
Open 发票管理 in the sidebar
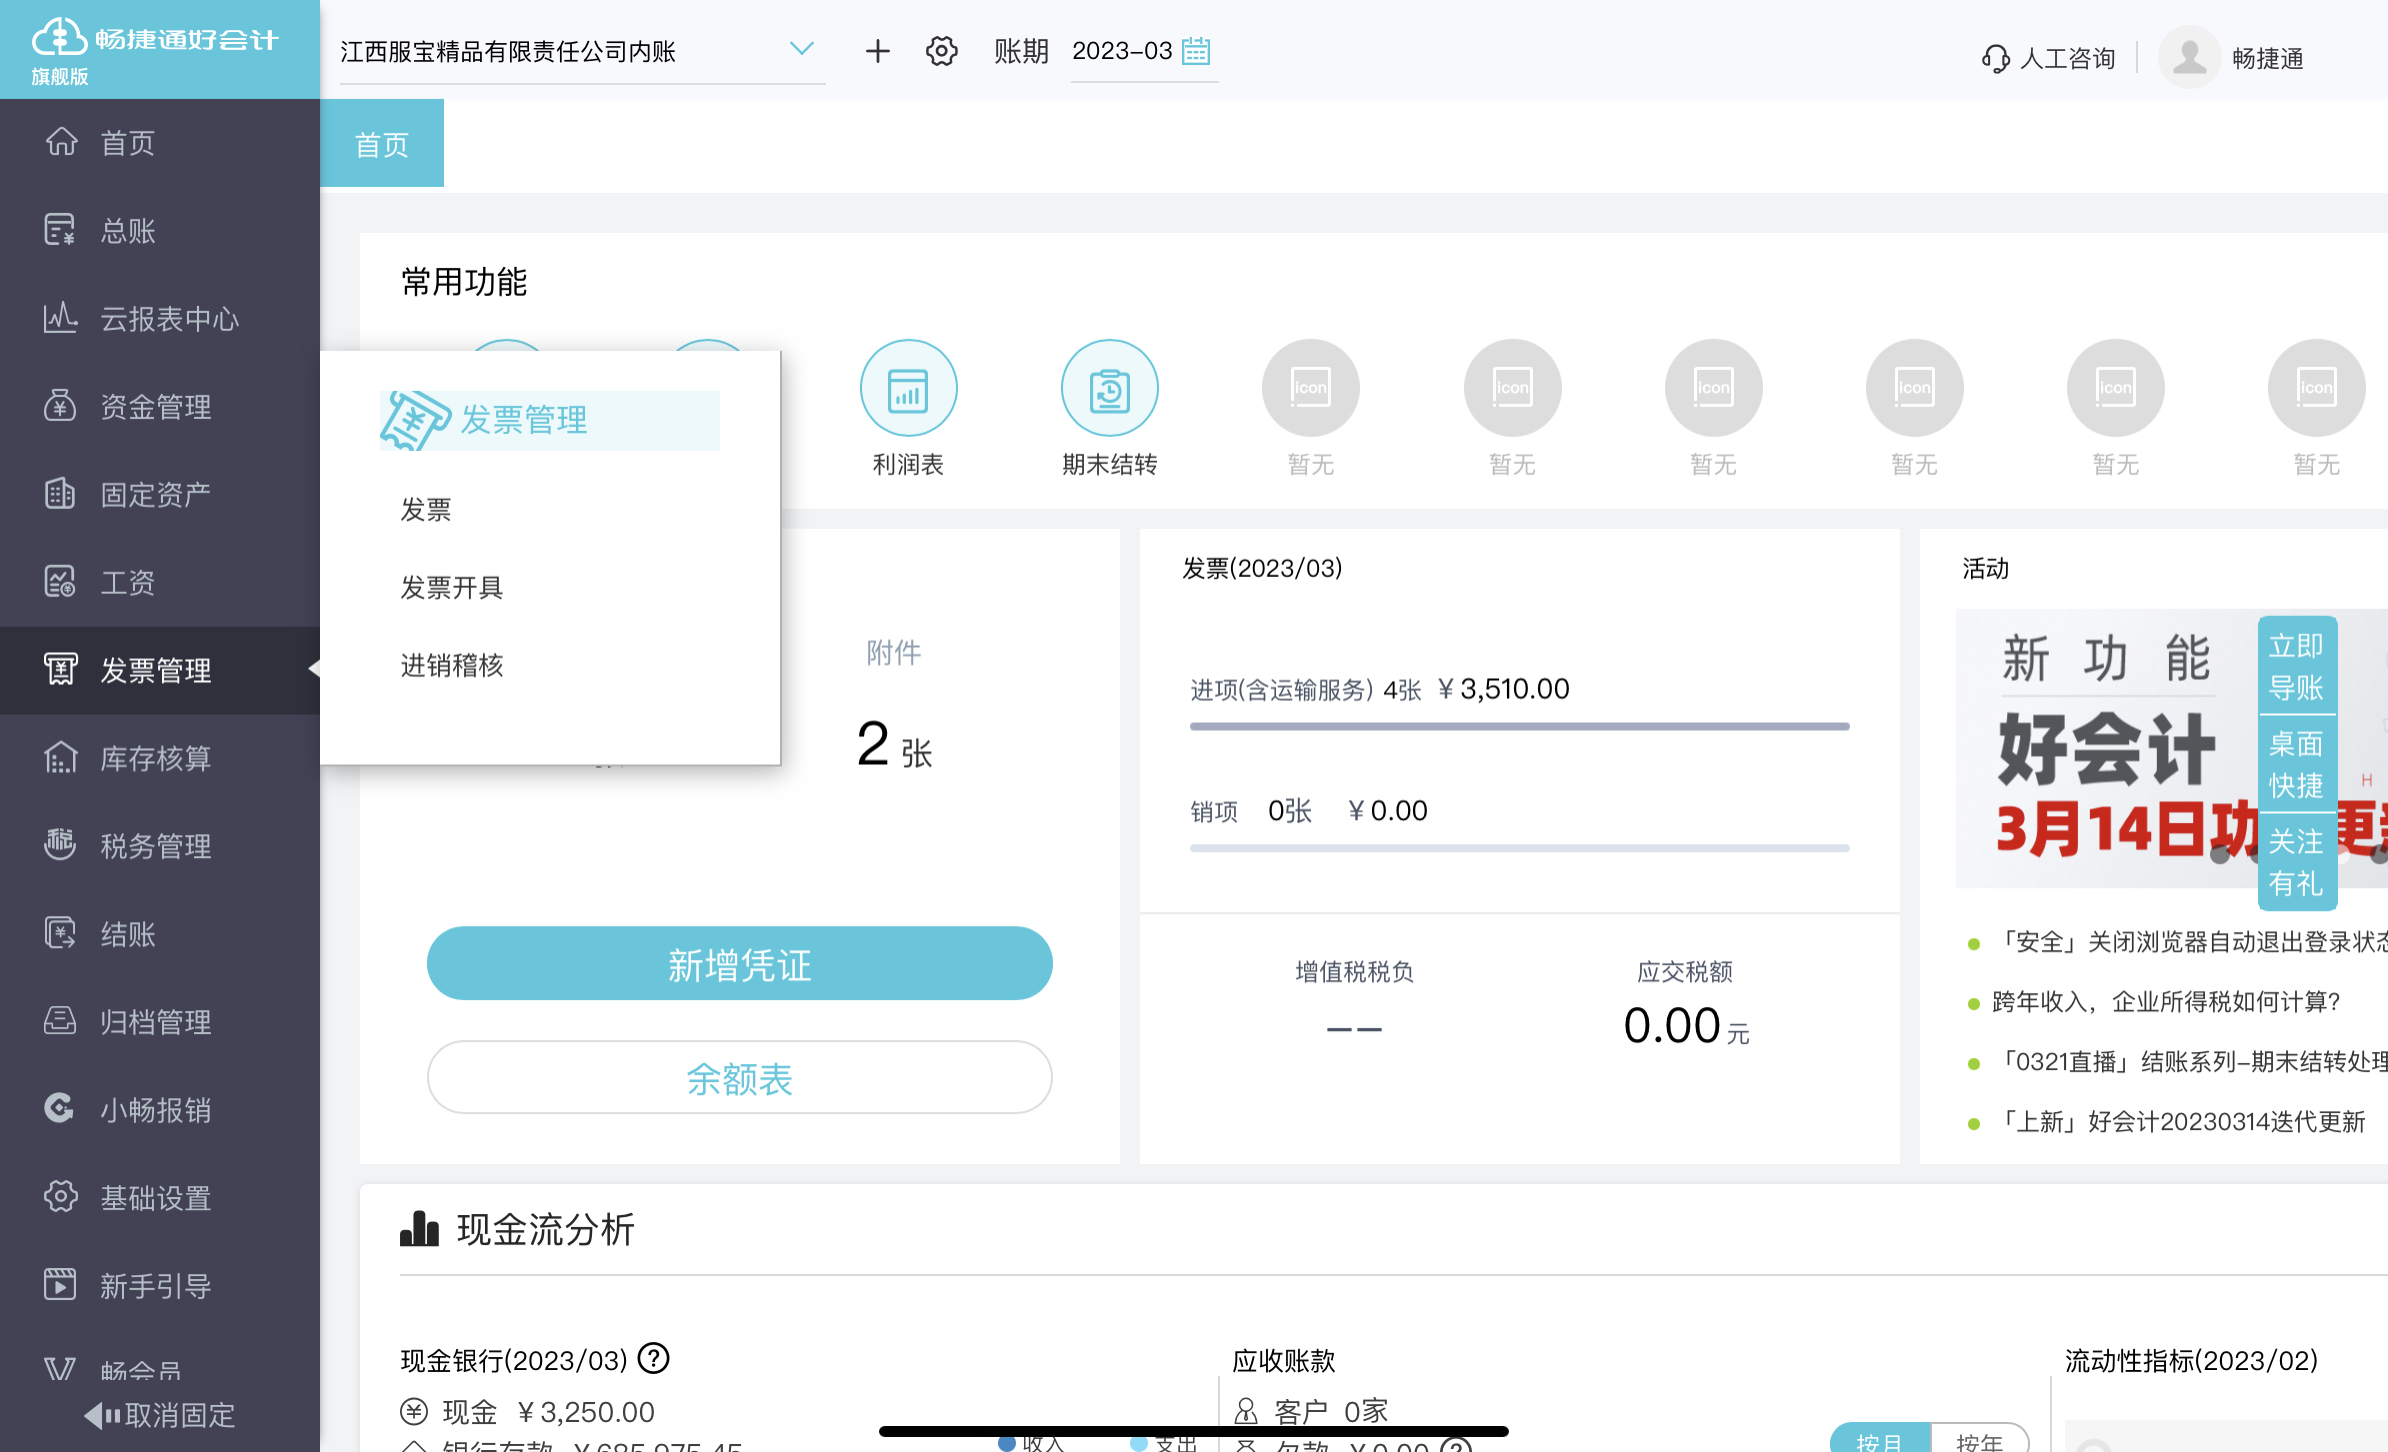154,669
